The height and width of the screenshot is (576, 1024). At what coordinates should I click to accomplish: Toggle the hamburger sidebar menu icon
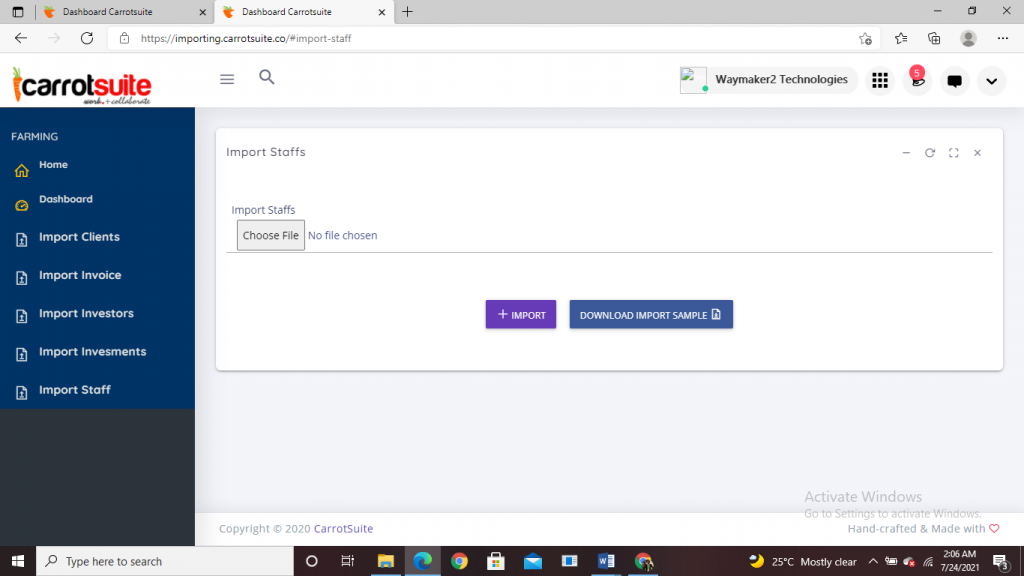pyautogui.click(x=227, y=79)
